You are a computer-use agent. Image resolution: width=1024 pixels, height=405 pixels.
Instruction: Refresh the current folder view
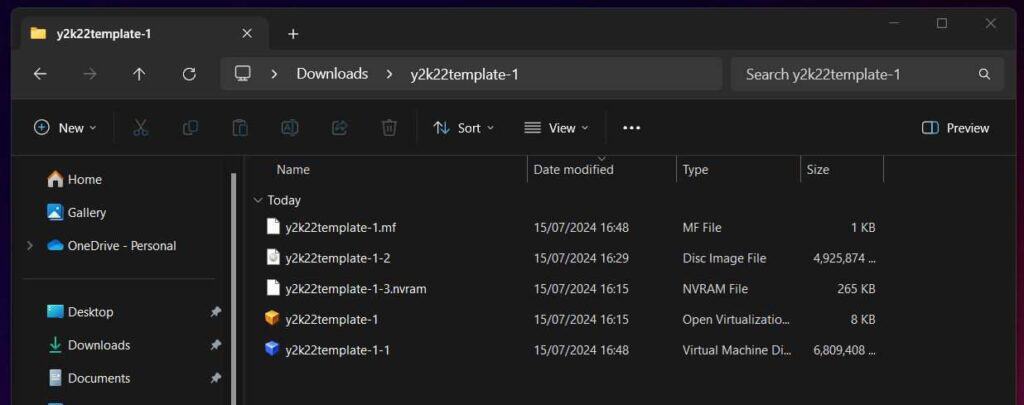coord(189,74)
